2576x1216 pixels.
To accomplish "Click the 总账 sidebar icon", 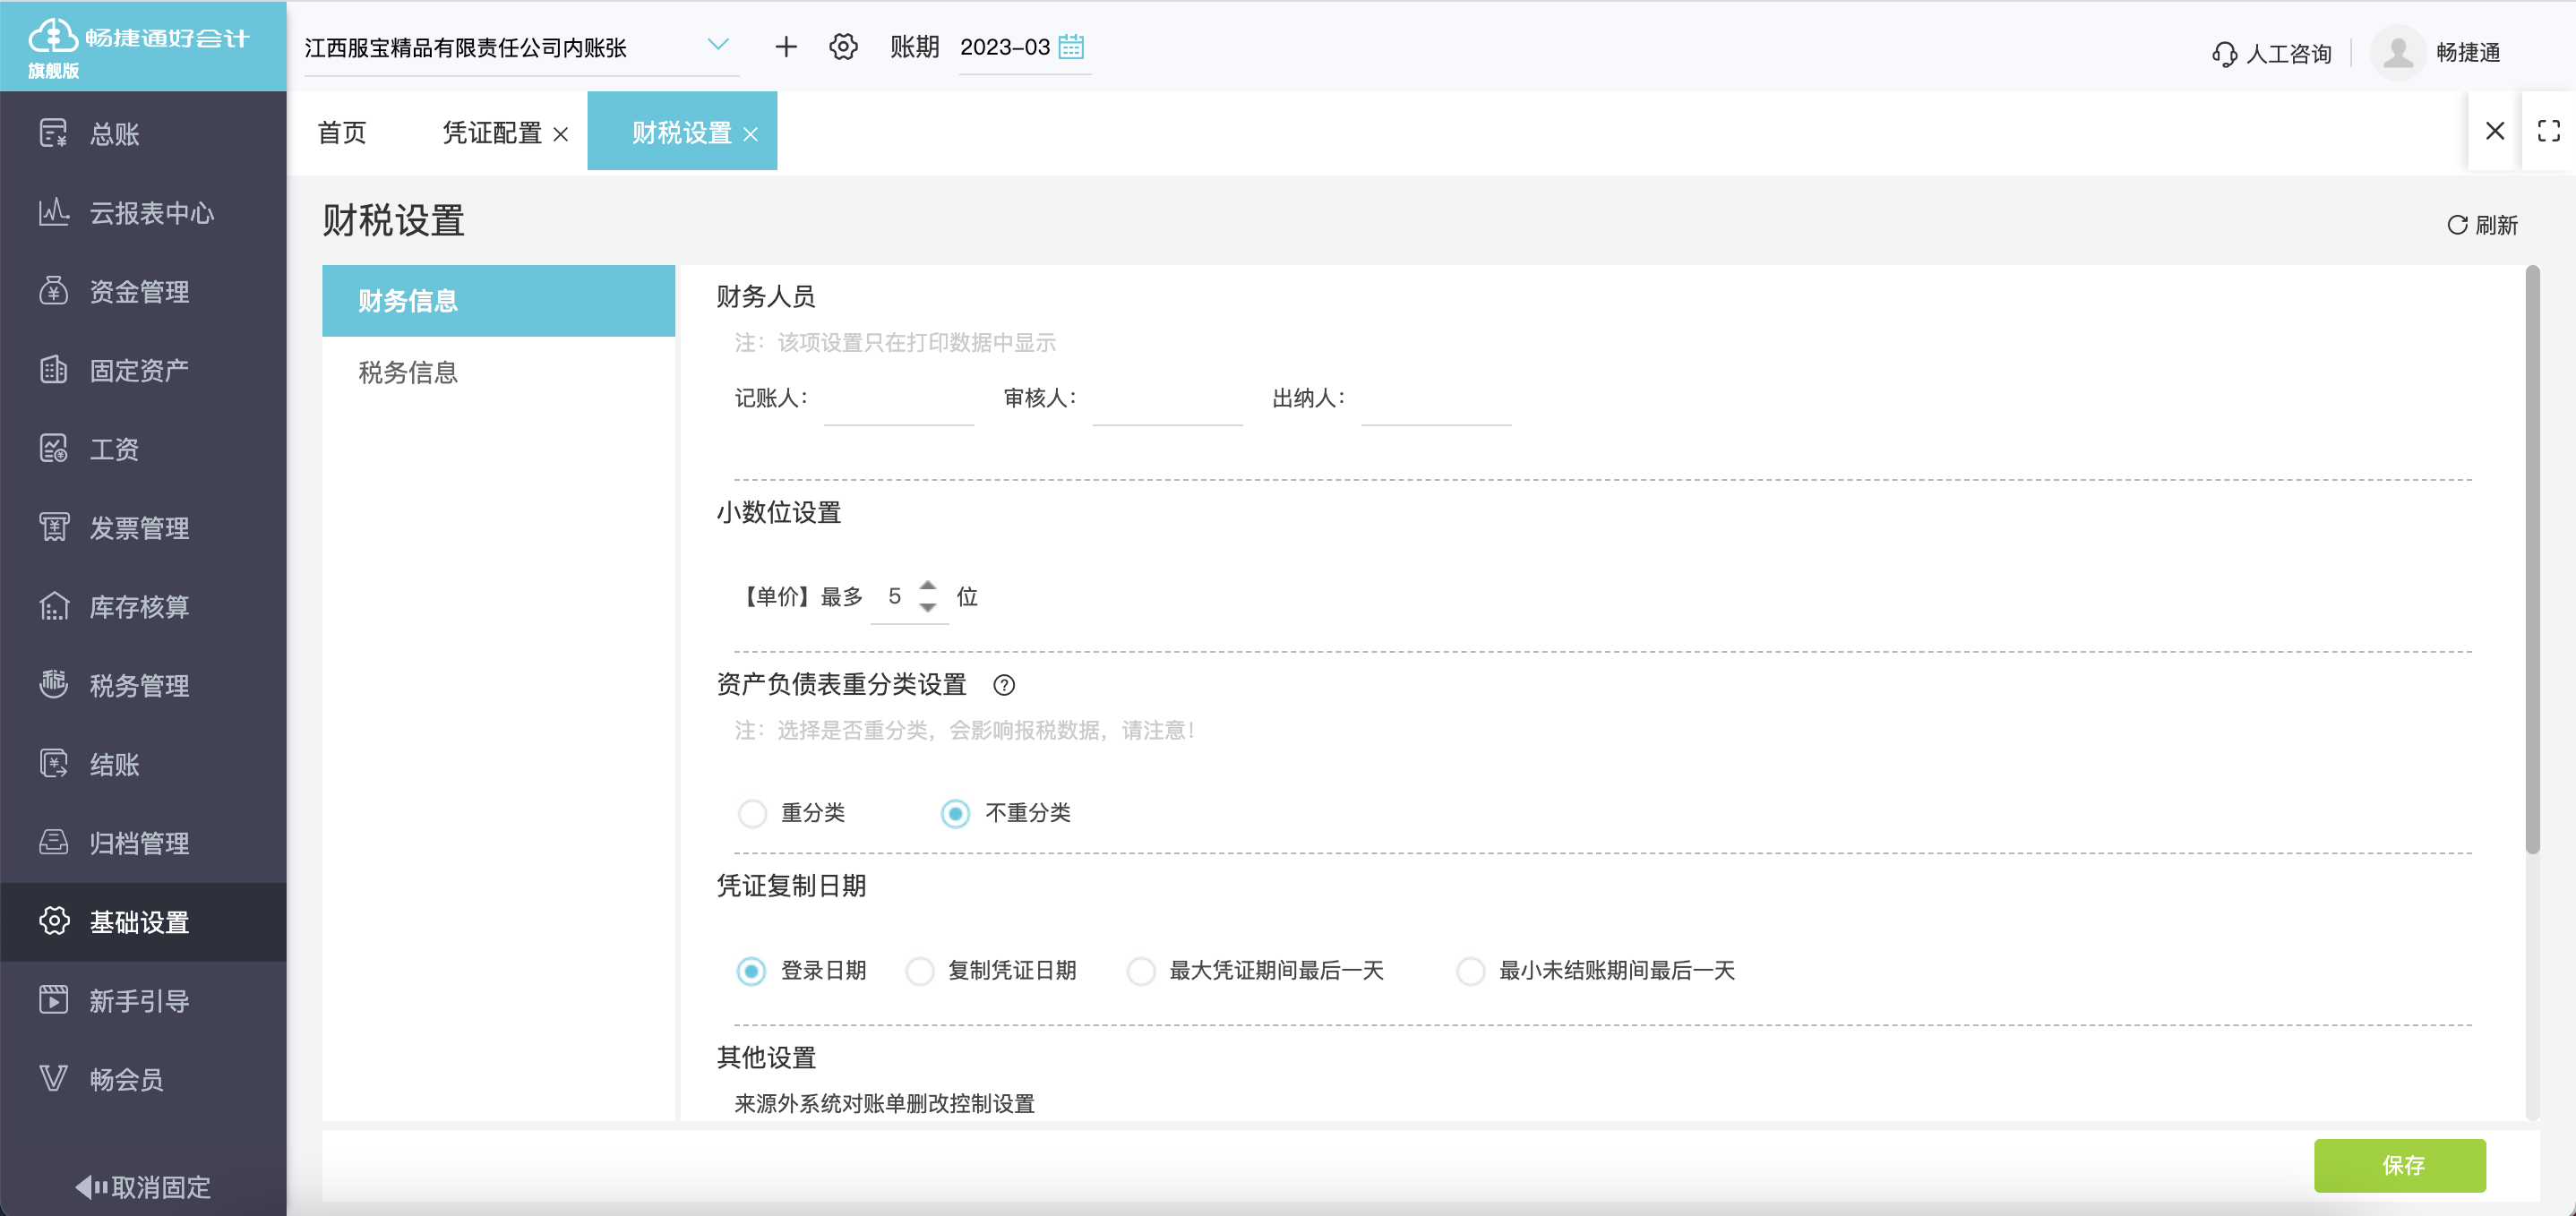I will (51, 134).
